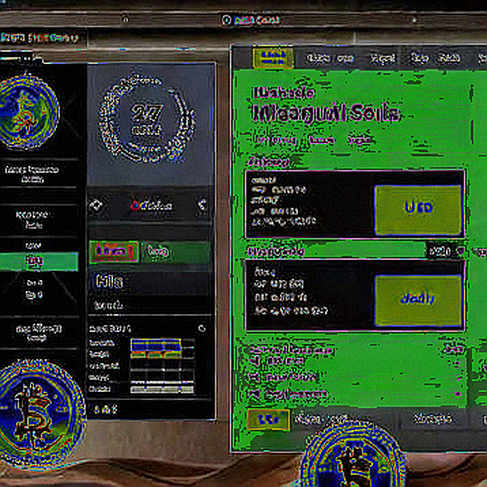Click the yellow daily button
The width and height of the screenshot is (487, 487).
(418, 300)
